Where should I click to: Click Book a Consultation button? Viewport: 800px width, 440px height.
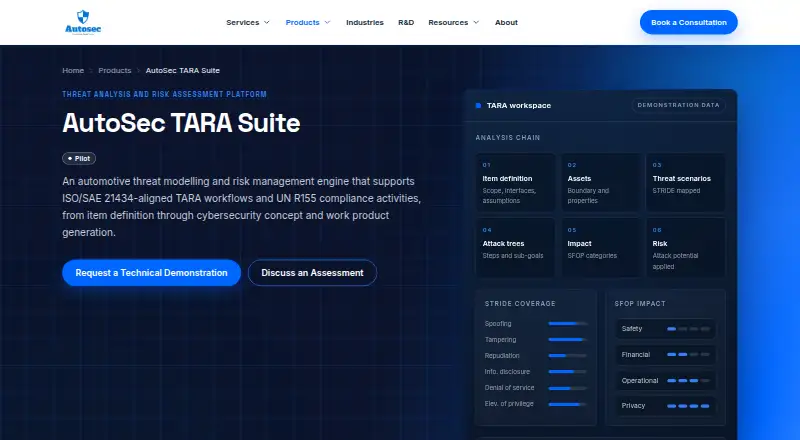point(689,22)
